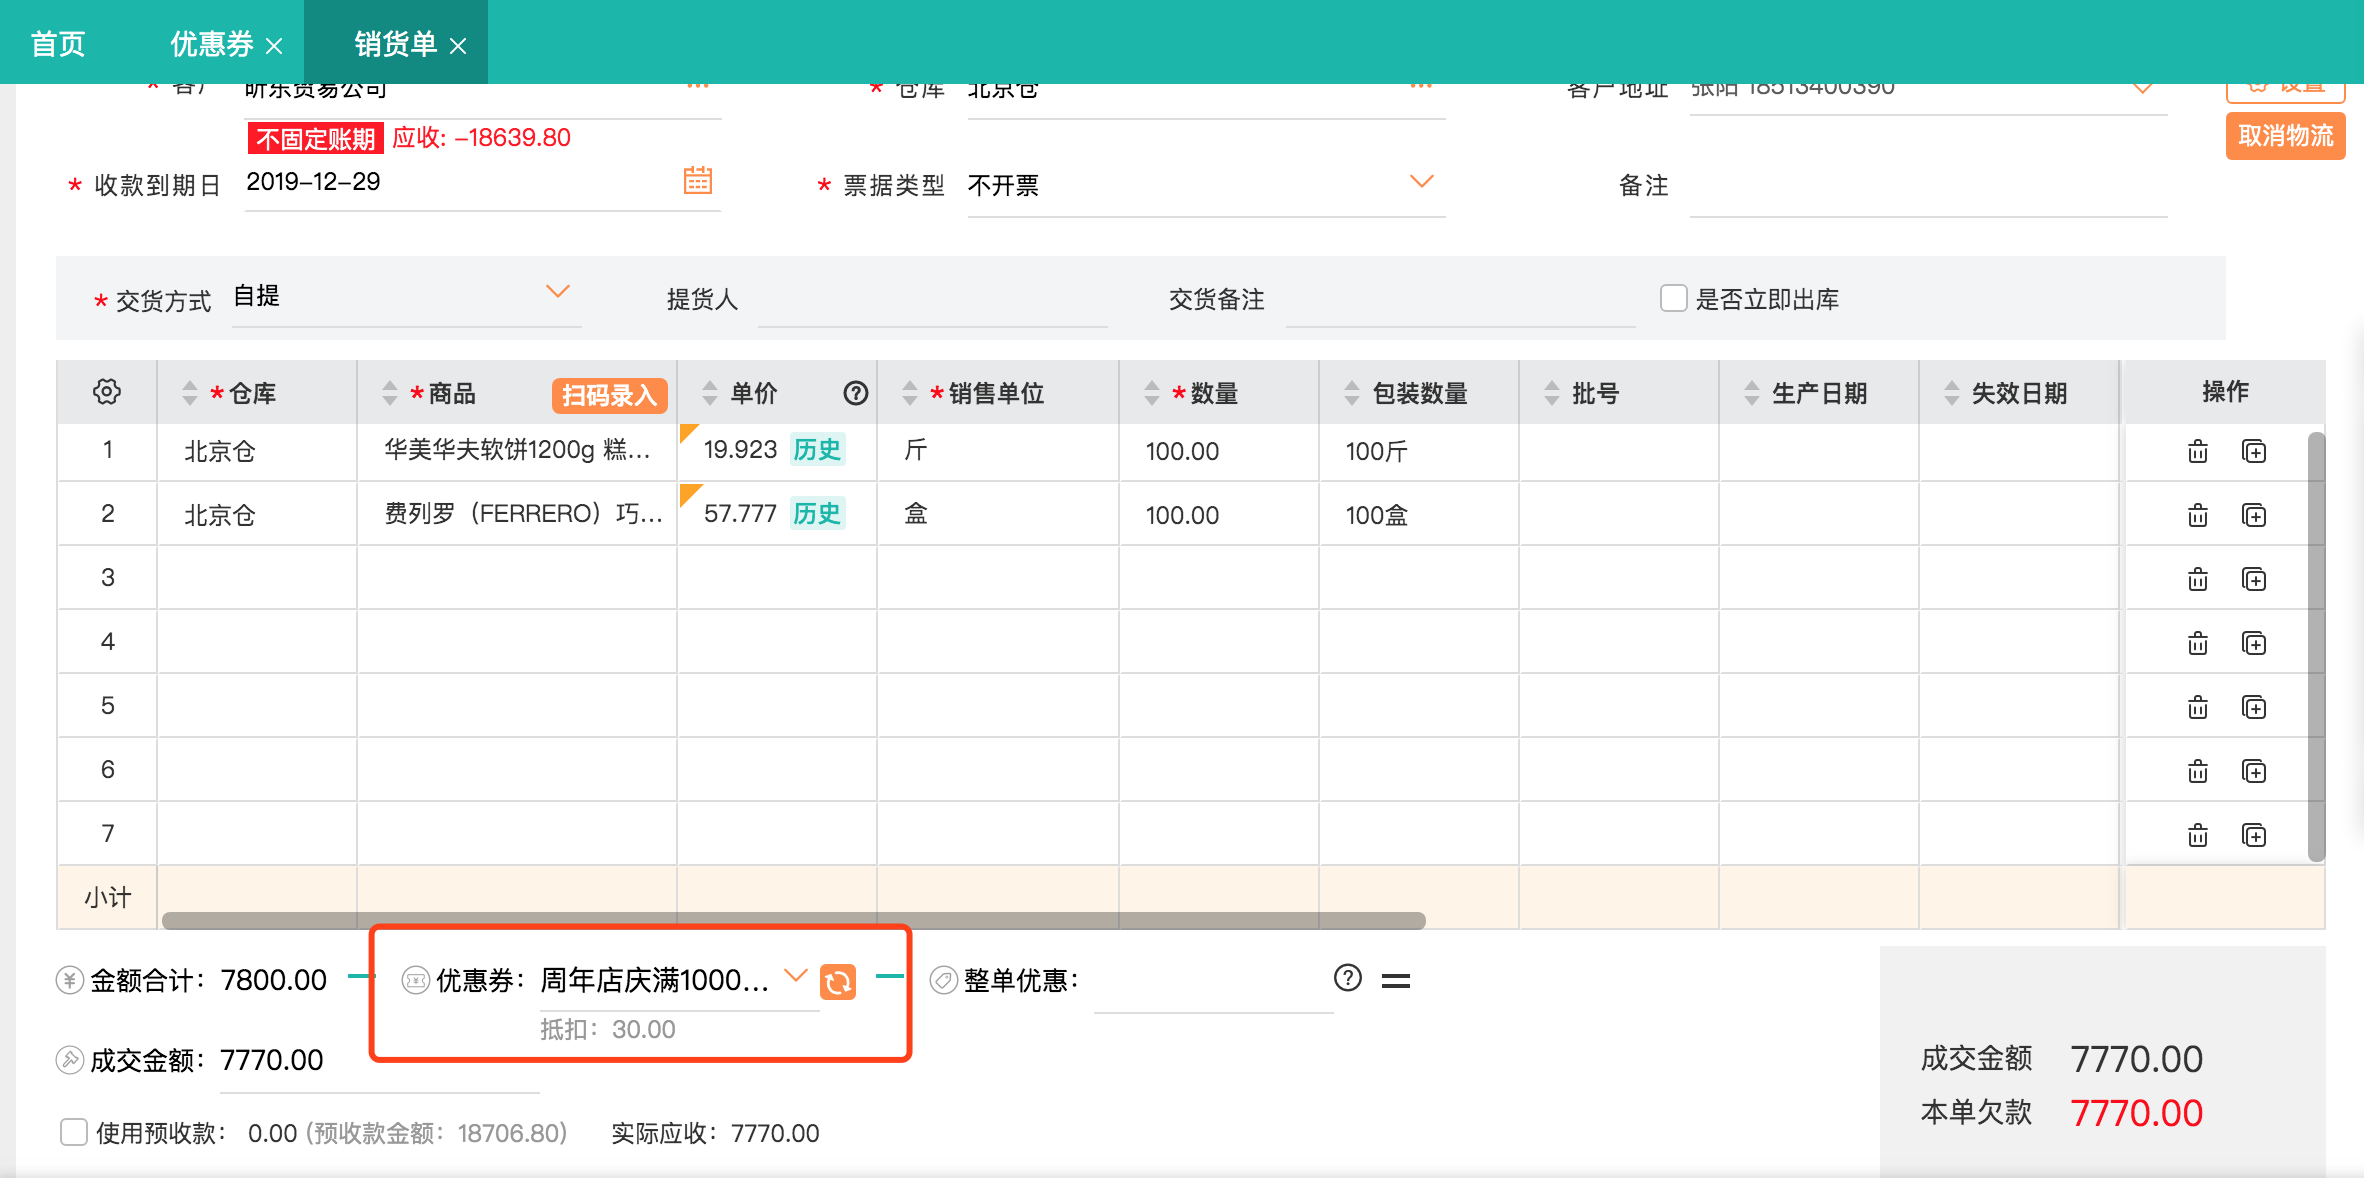Click the copy icon for row 2
Viewport: 2364px width, 1178px height.
click(x=2254, y=514)
